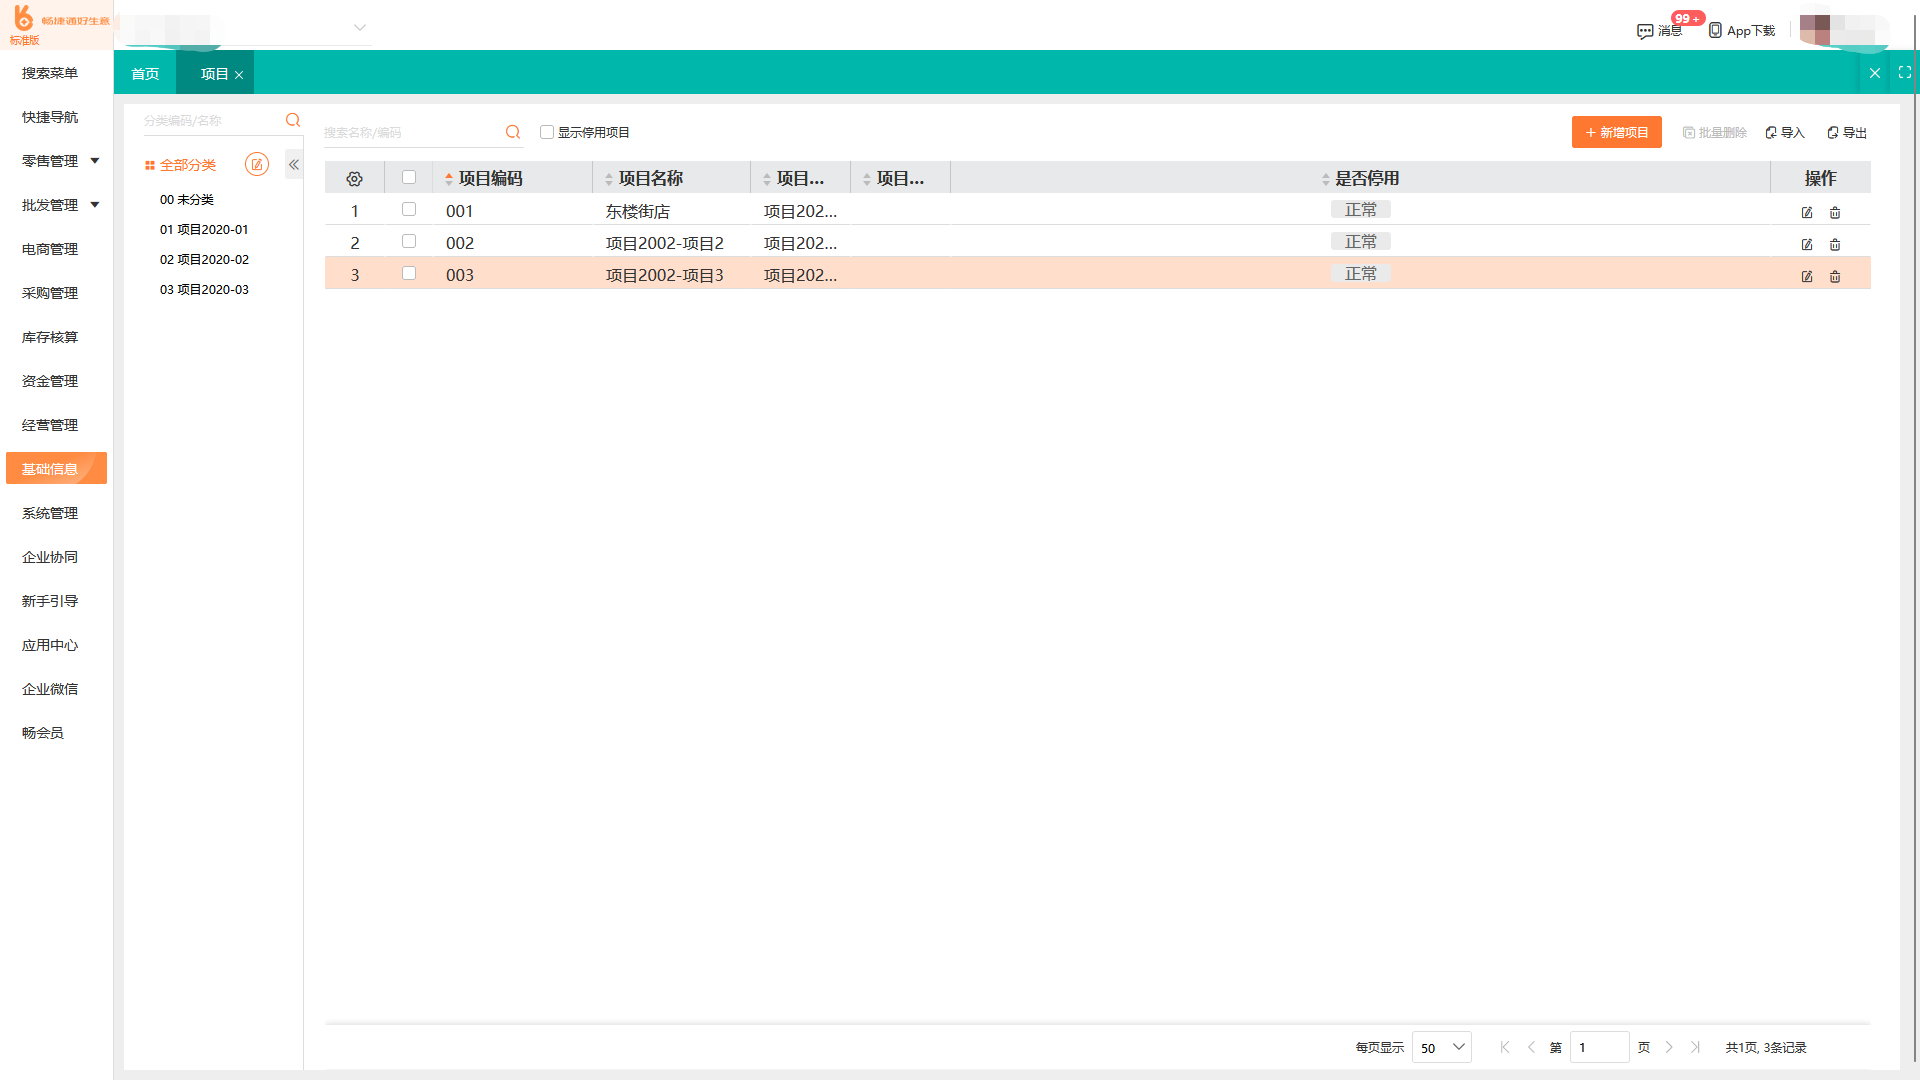Click the delete icon for project 002
1920x1080 pixels.
coord(1836,243)
